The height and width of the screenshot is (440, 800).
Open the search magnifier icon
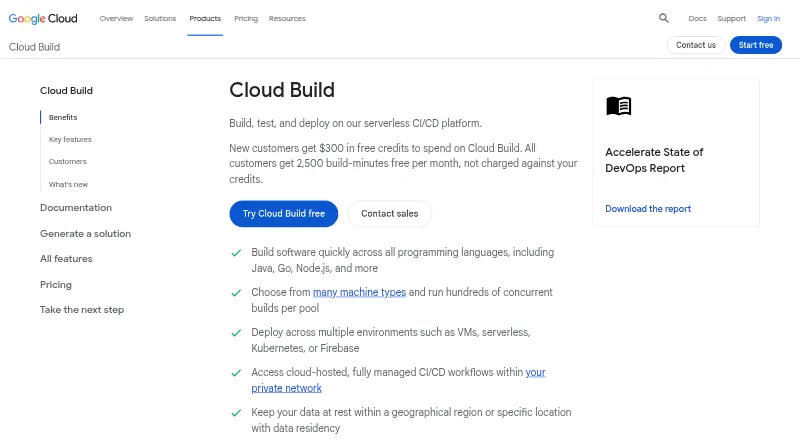pos(663,18)
